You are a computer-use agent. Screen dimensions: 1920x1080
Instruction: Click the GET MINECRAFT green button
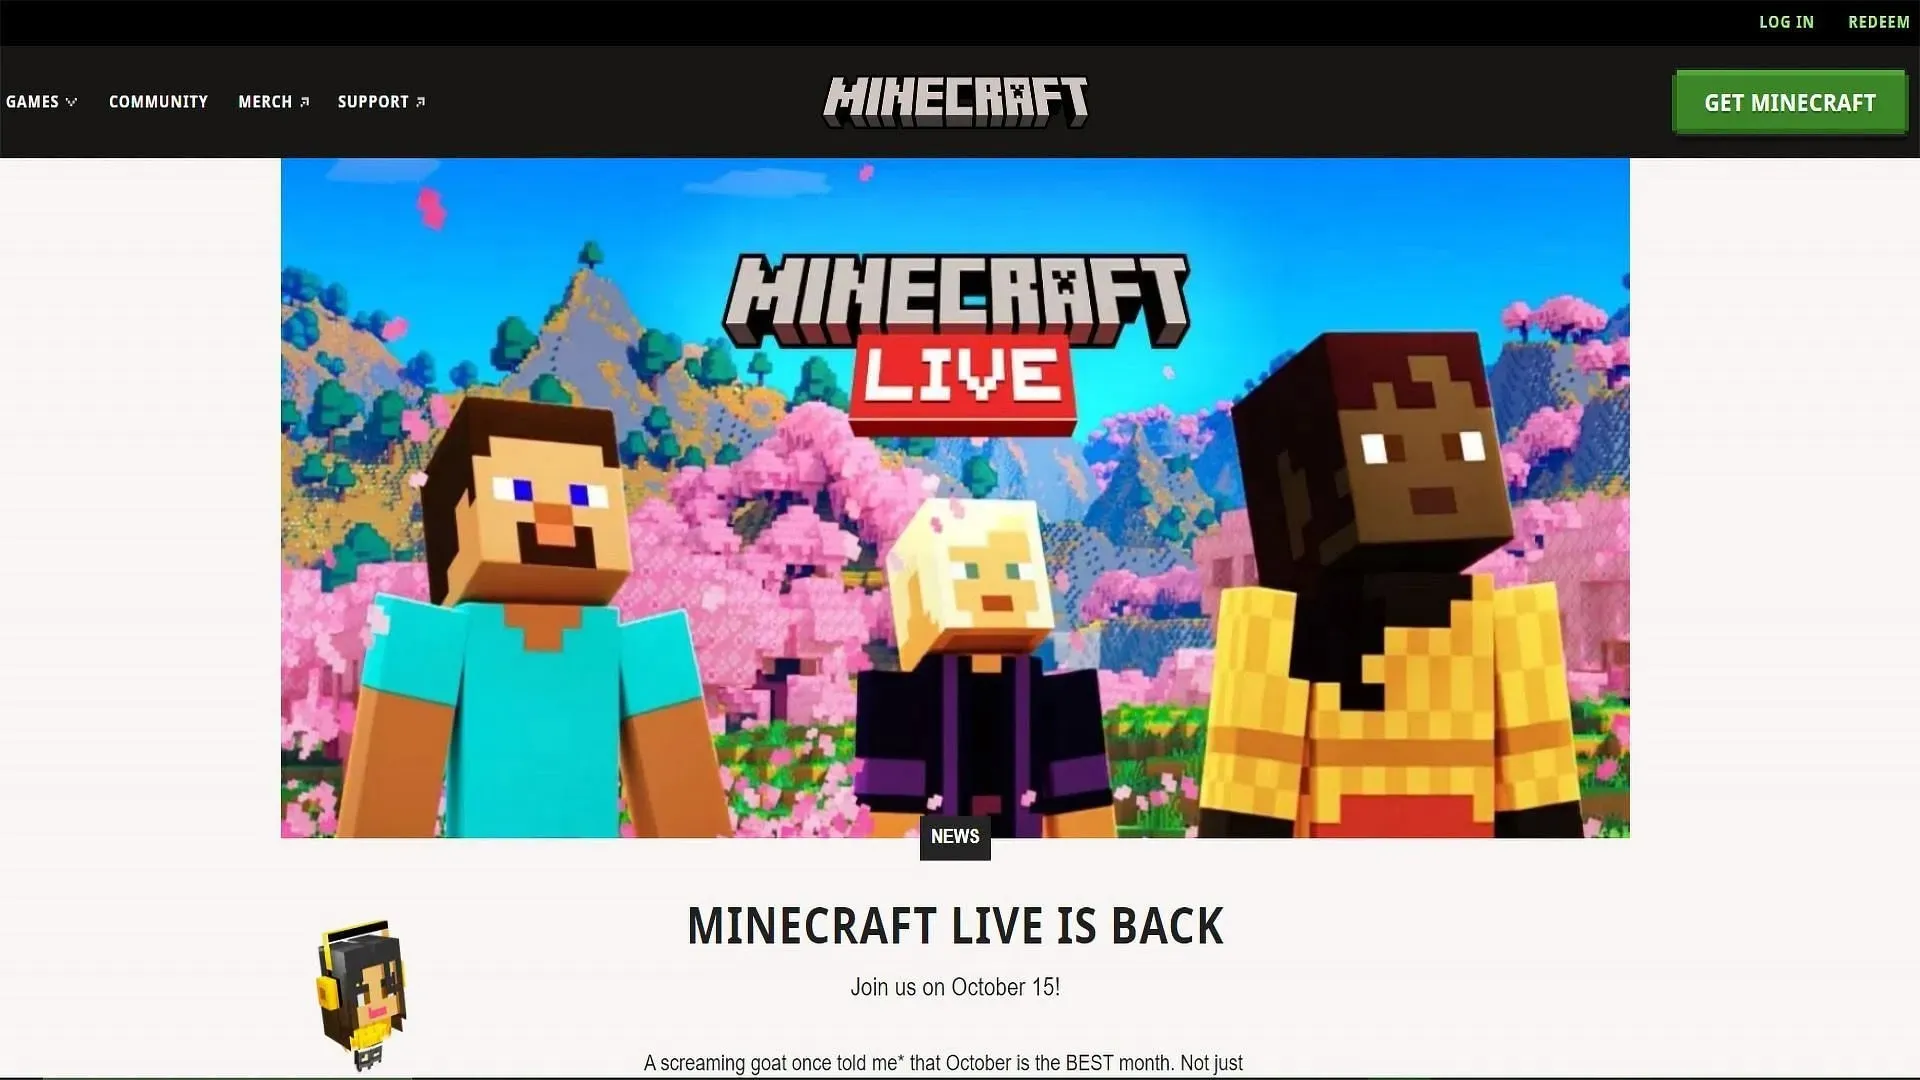1789,102
